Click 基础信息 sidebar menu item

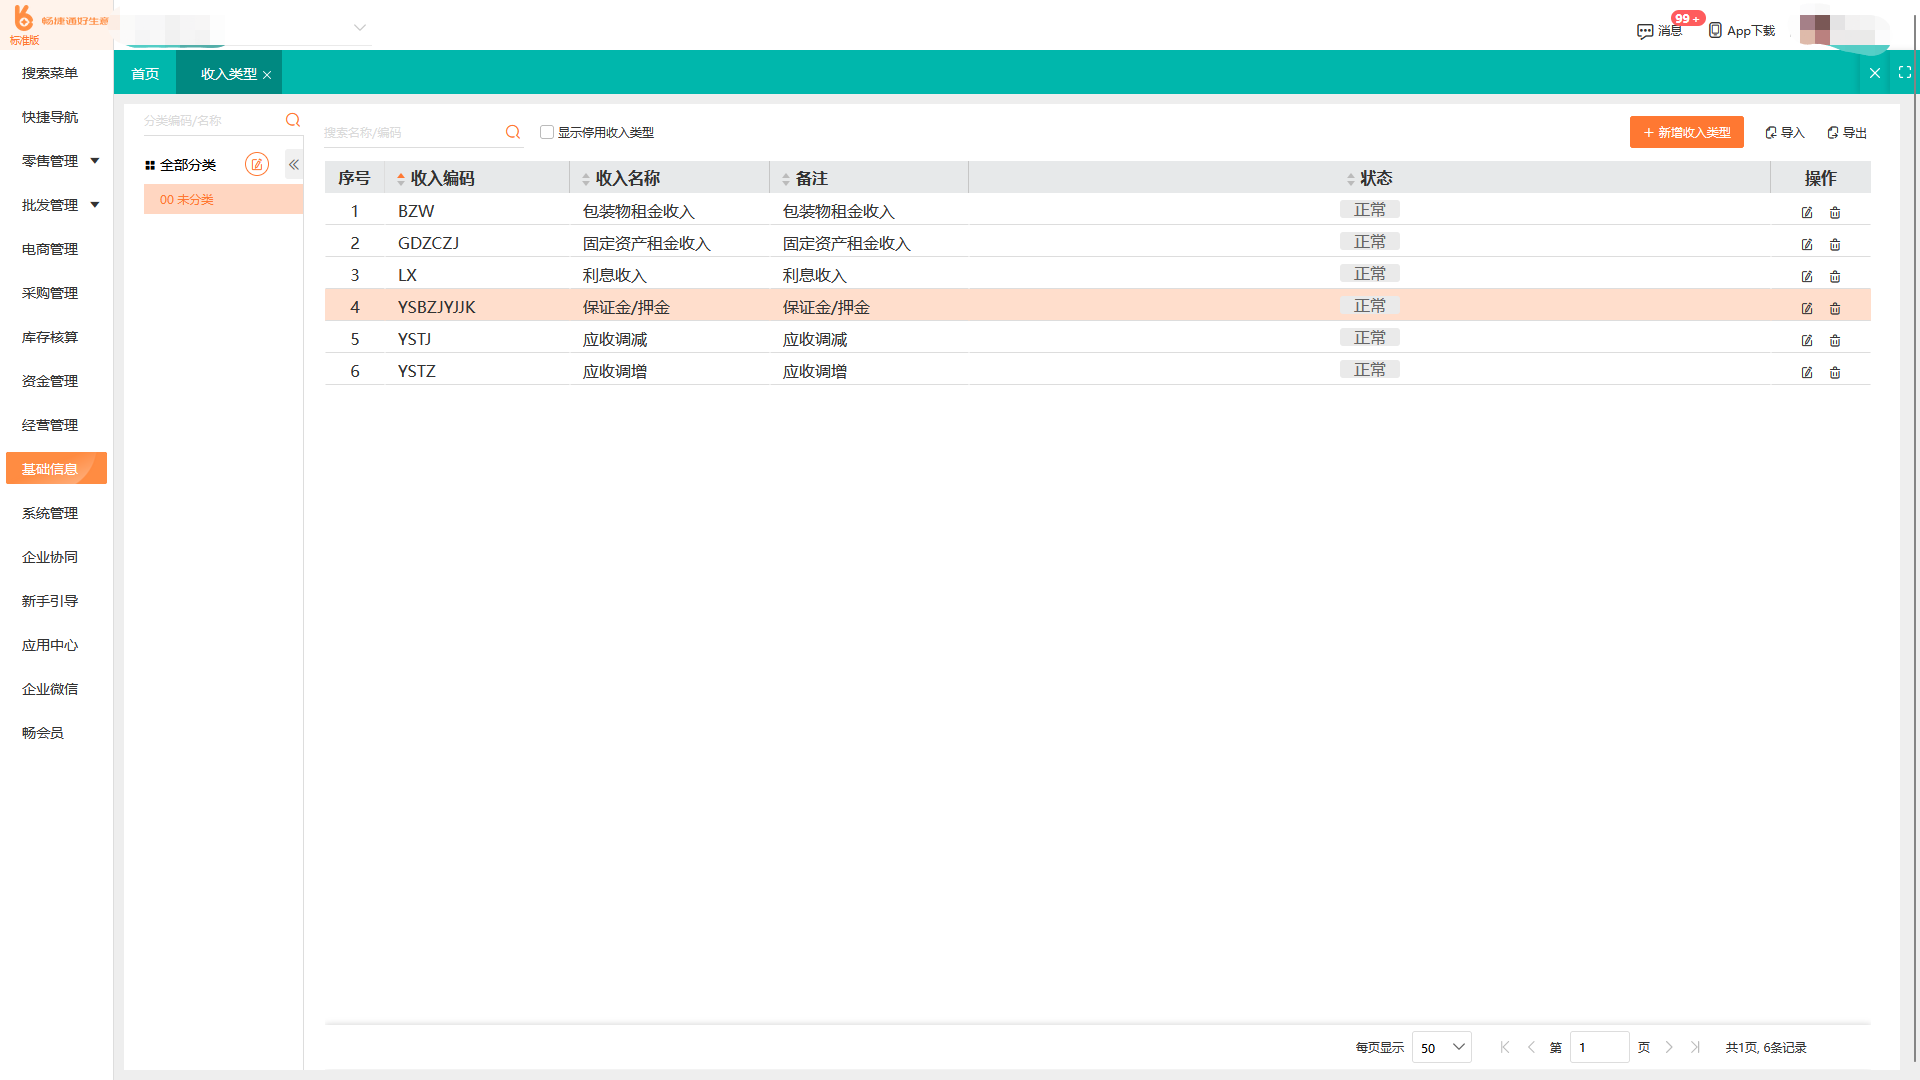pyautogui.click(x=53, y=468)
